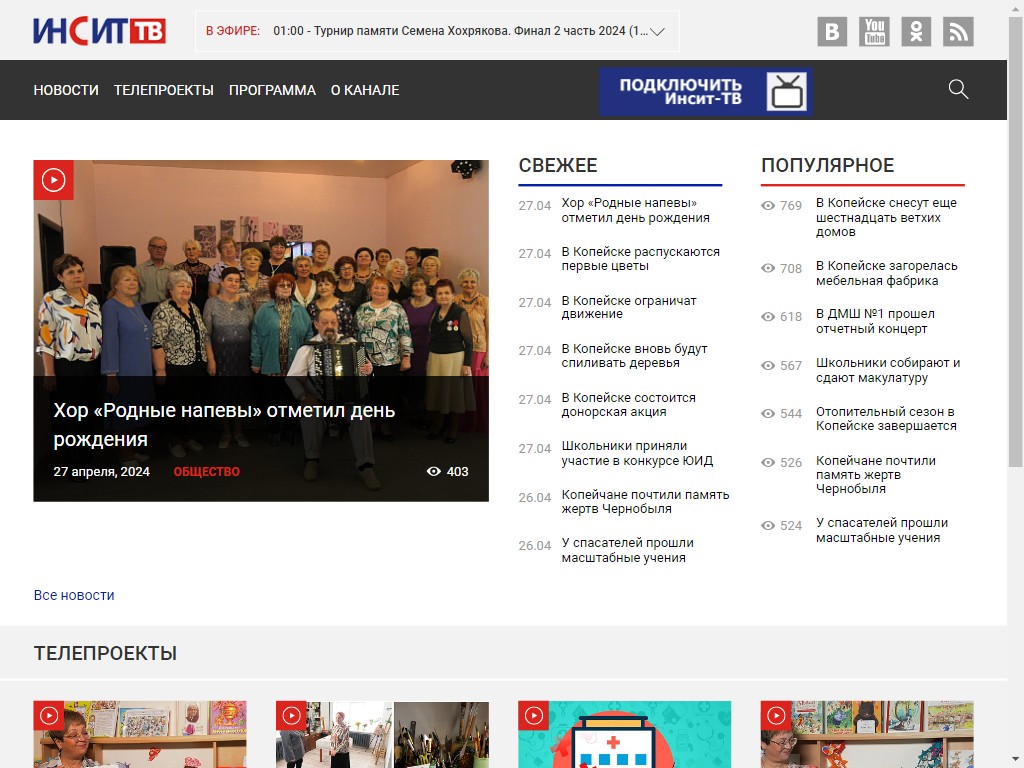Open the Новости menu item
Image resolution: width=1024 pixels, height=768 pixels.
[x=66, y=90]
